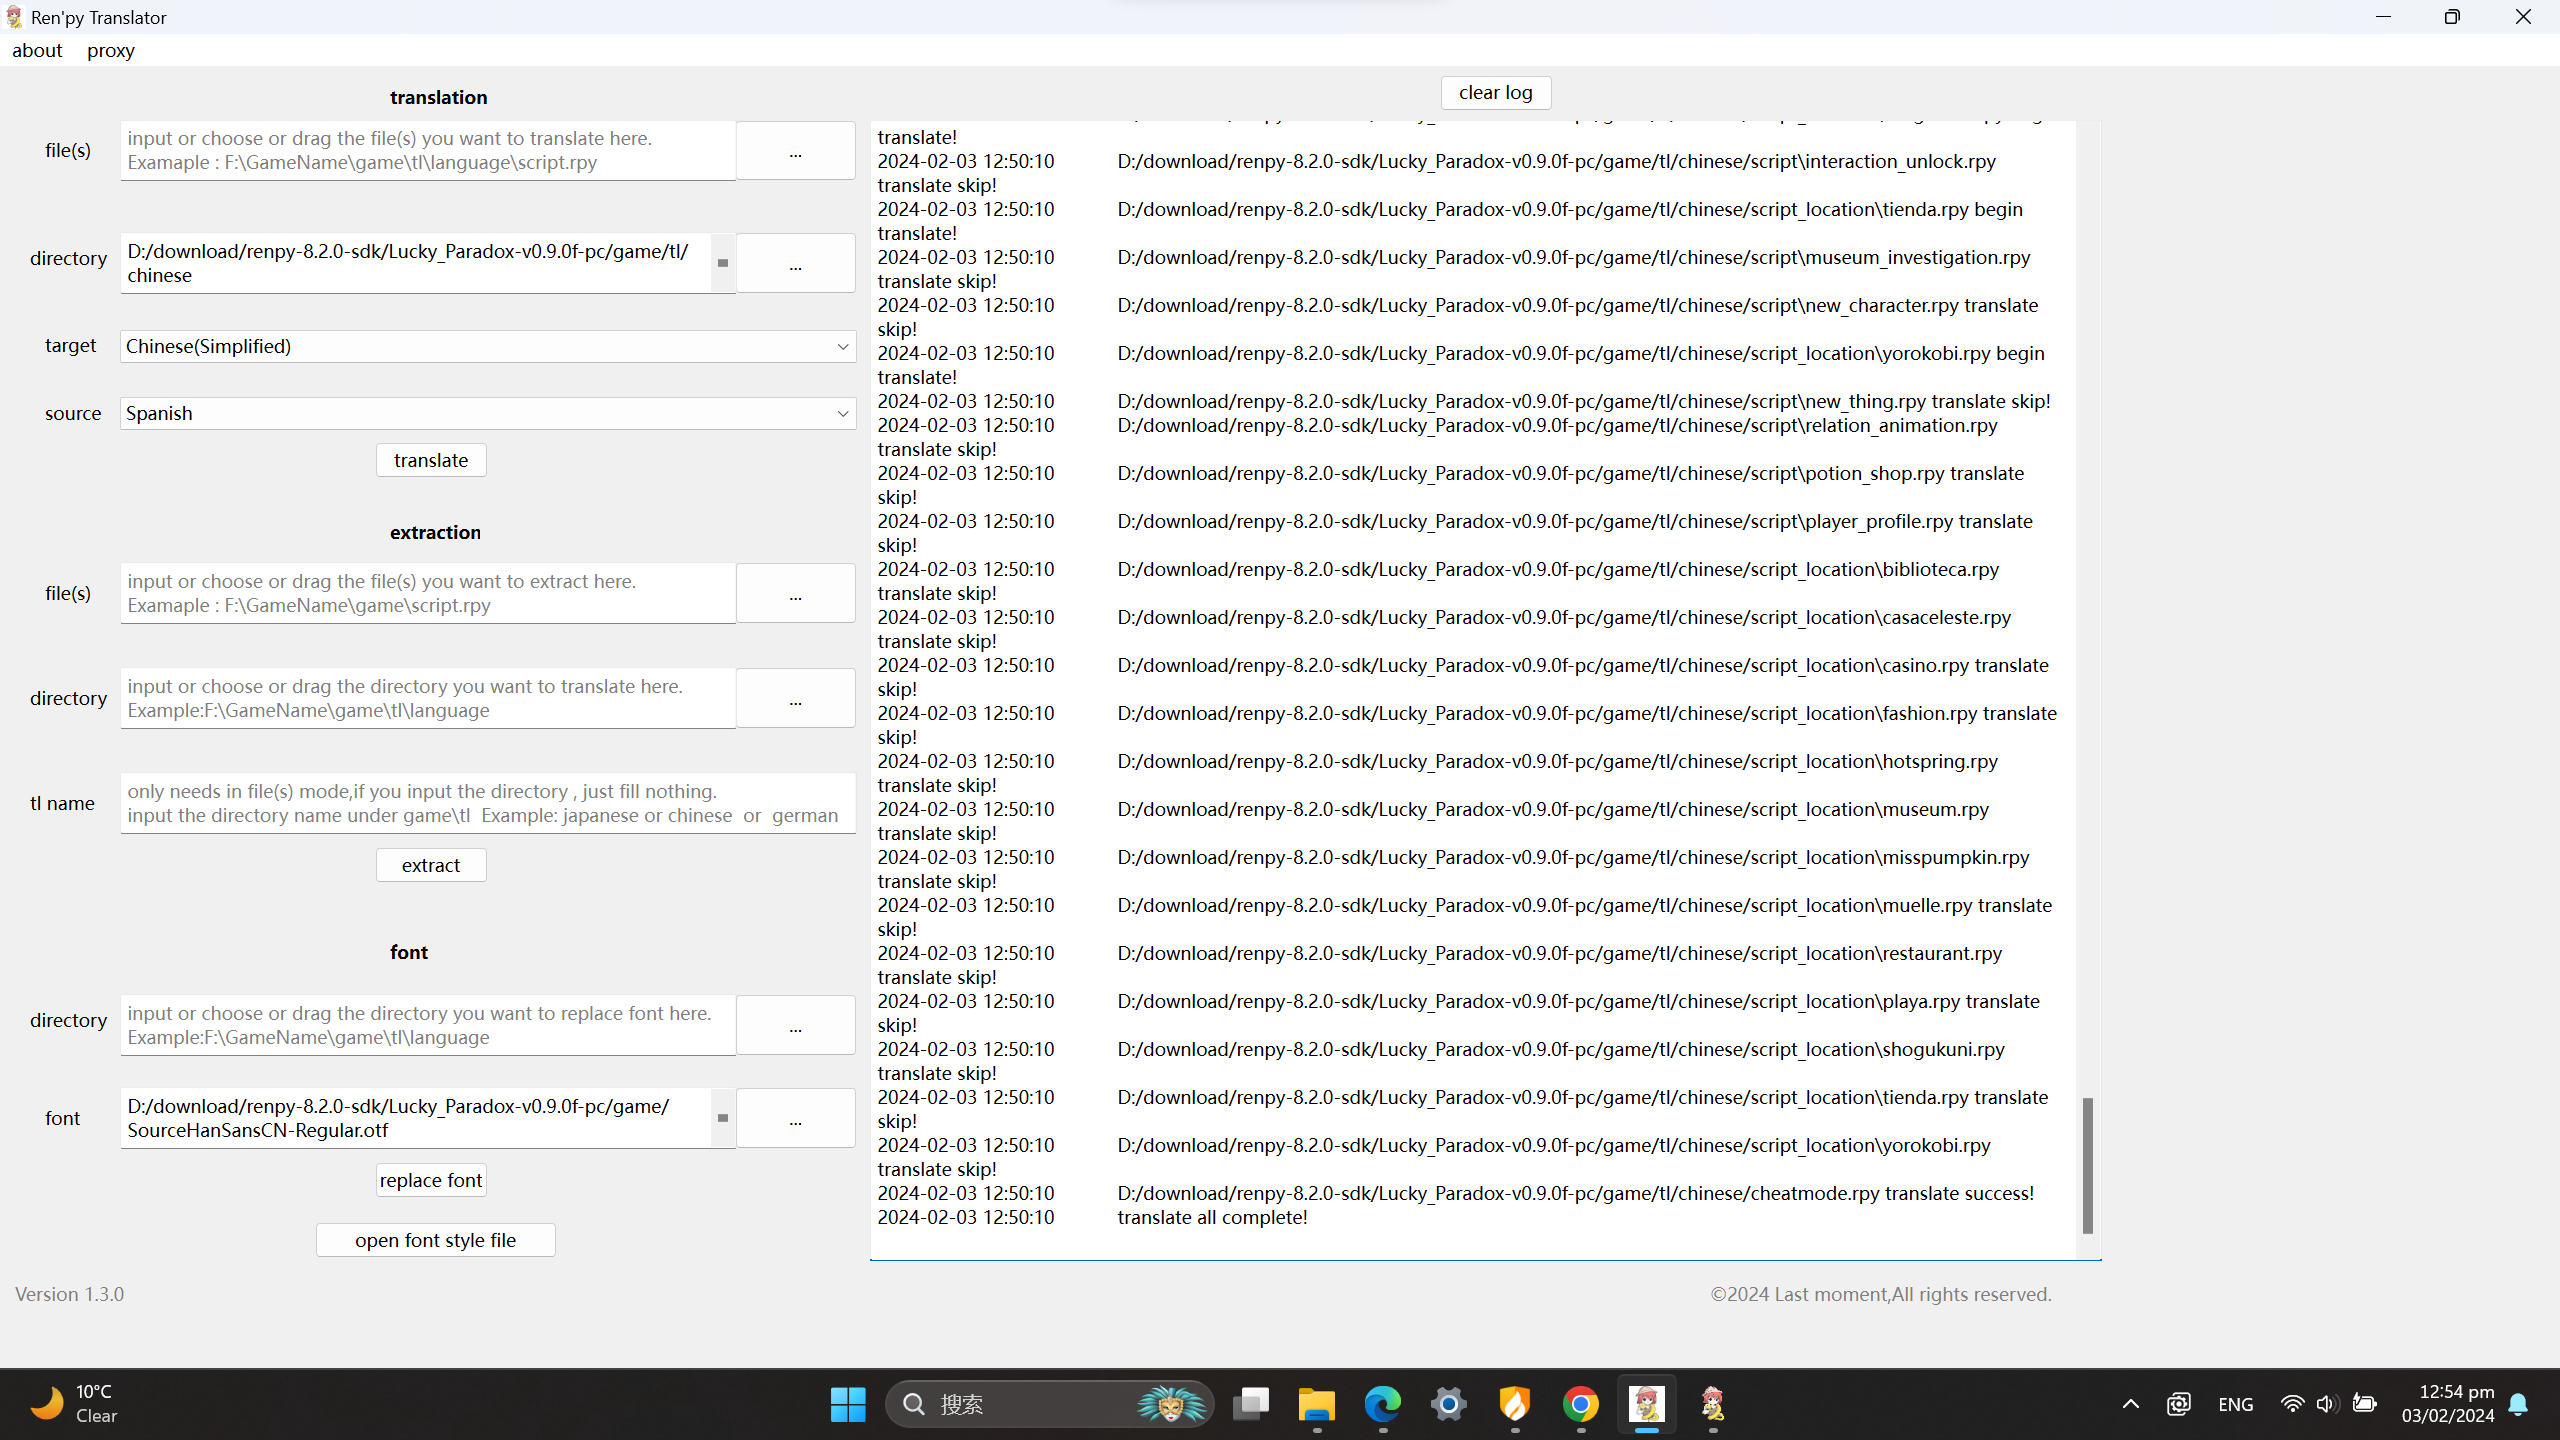2560x1440 pixels.
Task: Open File Explorer from the taskbar
Action: tap(1316, 1404)
